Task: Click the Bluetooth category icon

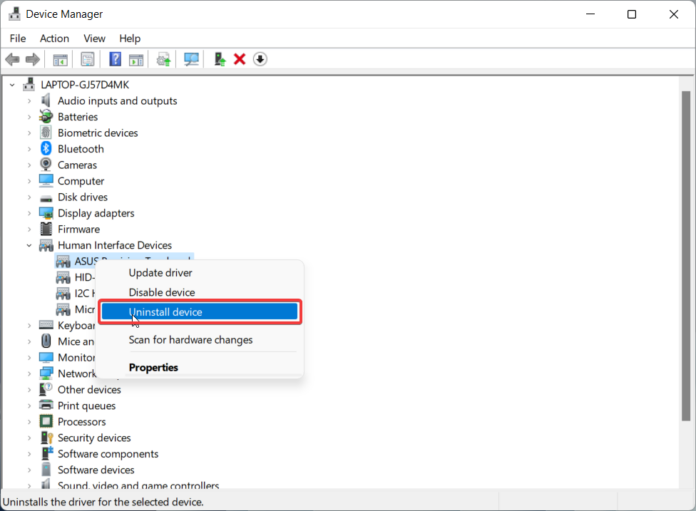Action: pyautogui.click(x=46, y=148)
